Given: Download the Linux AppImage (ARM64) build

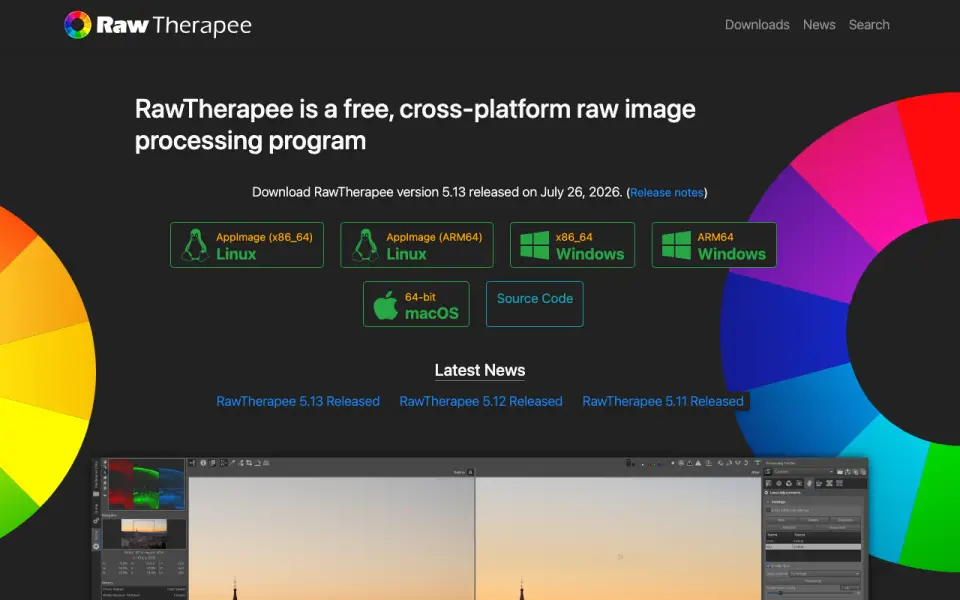Looking at the screenshot, I should click(417, 245).
